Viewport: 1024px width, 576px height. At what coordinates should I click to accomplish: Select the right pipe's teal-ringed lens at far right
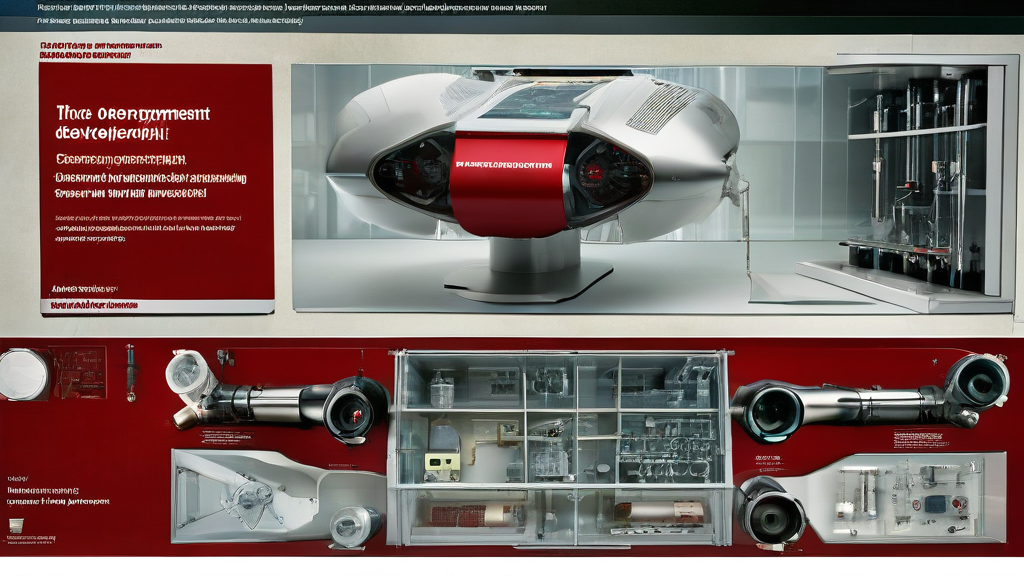[977, 381]
